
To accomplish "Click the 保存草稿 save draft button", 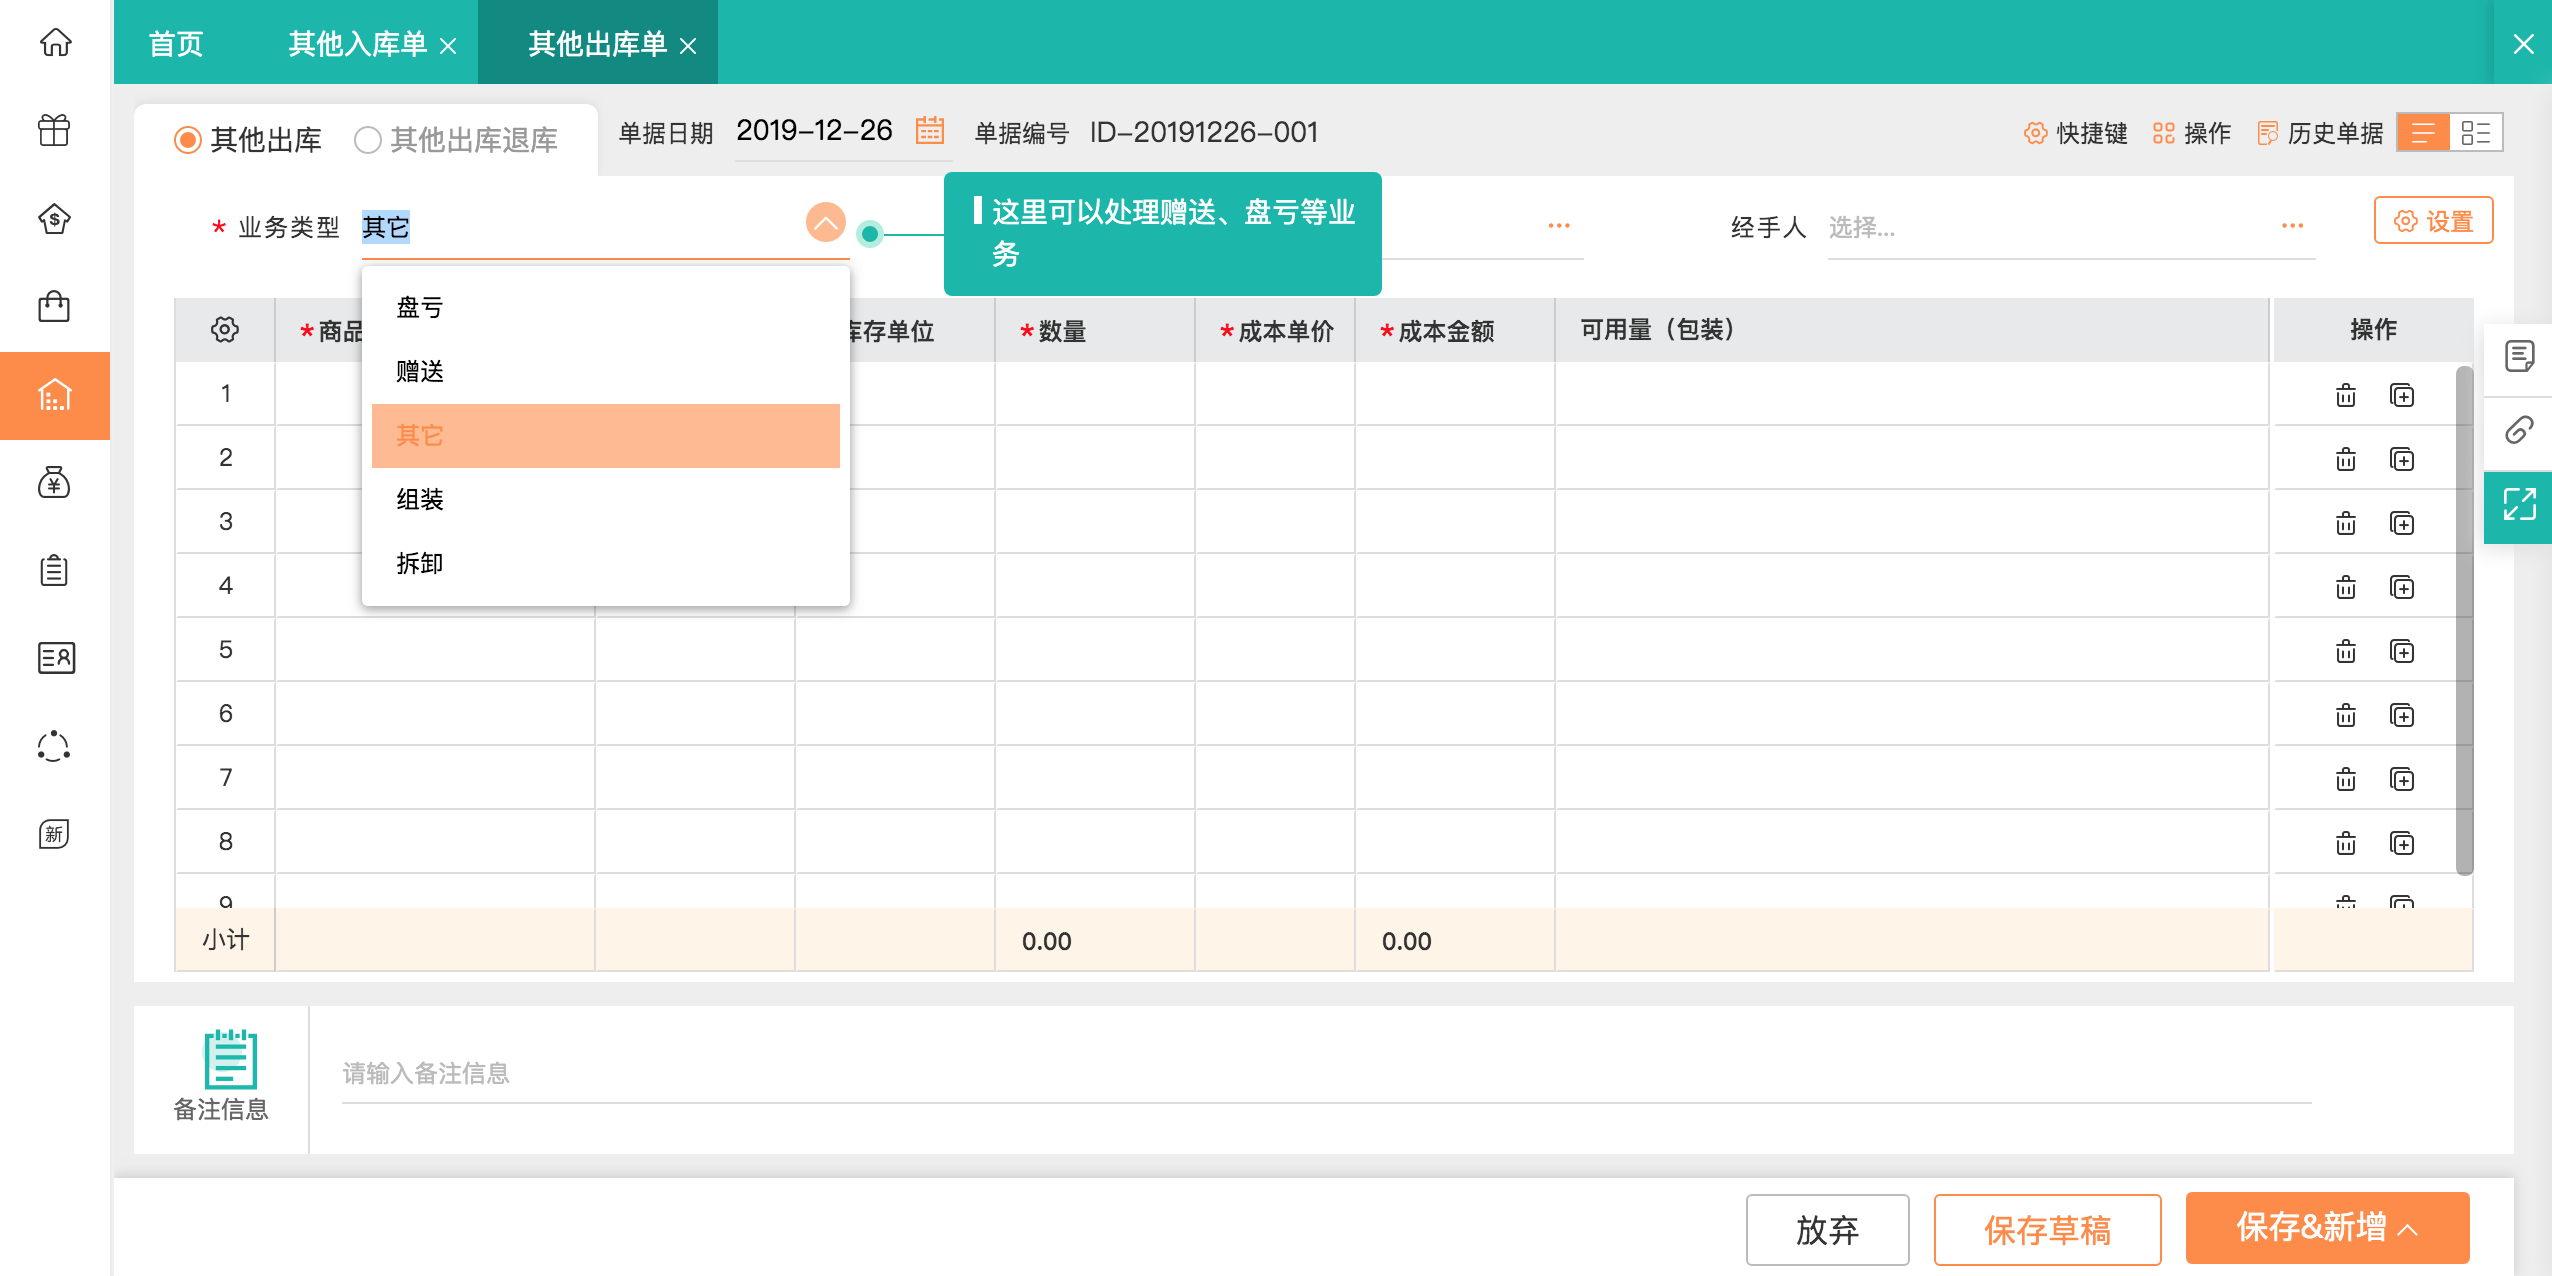I will (x=2047, y=1226).
